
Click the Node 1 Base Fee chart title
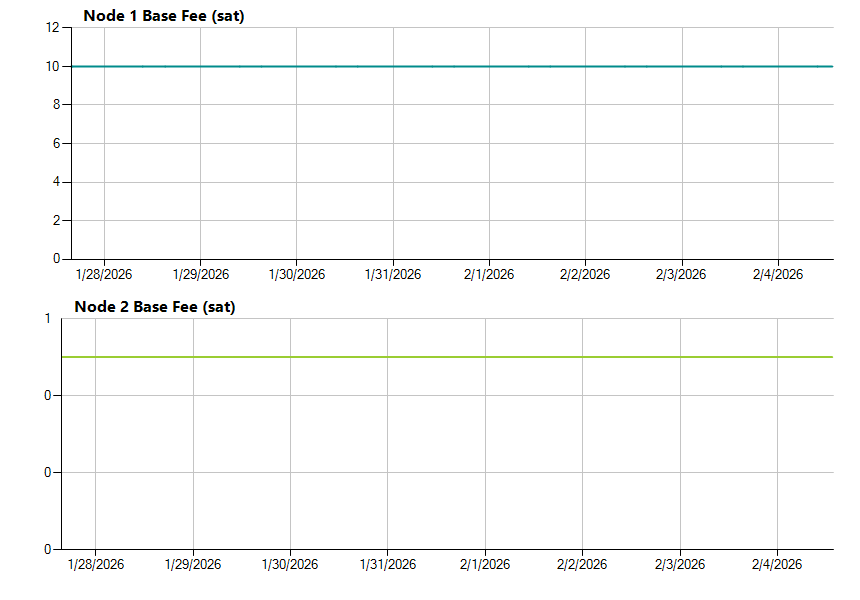tap(164, 15)
